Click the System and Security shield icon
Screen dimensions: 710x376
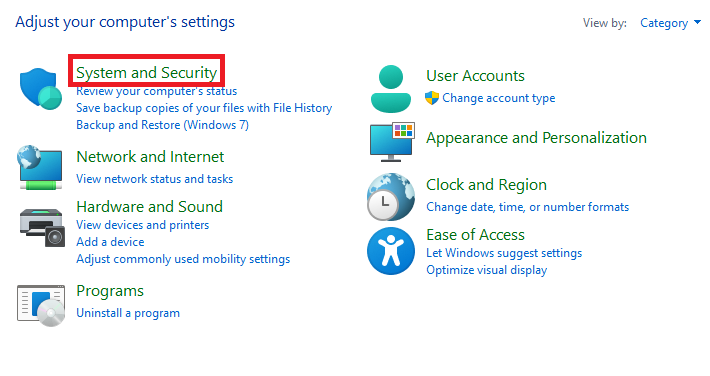tap(41, 89)
